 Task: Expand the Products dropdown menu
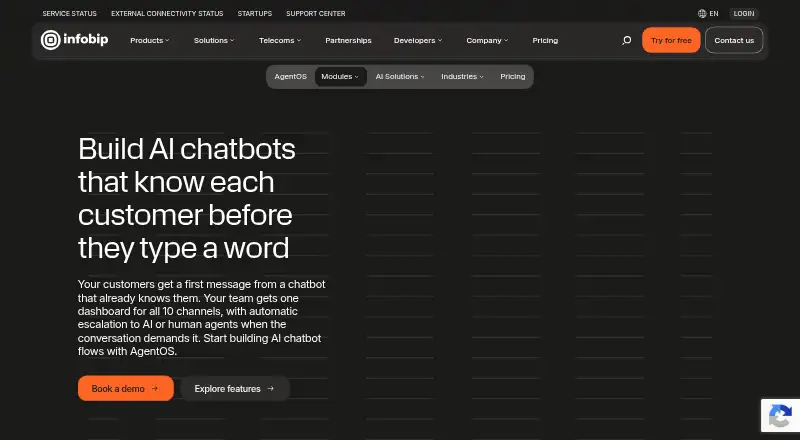tap(149, 40)
